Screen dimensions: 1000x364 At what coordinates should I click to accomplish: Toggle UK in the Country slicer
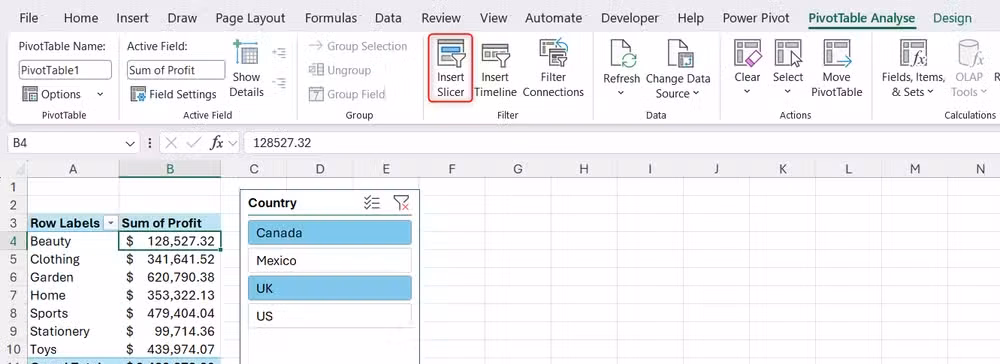coord(330,288)
